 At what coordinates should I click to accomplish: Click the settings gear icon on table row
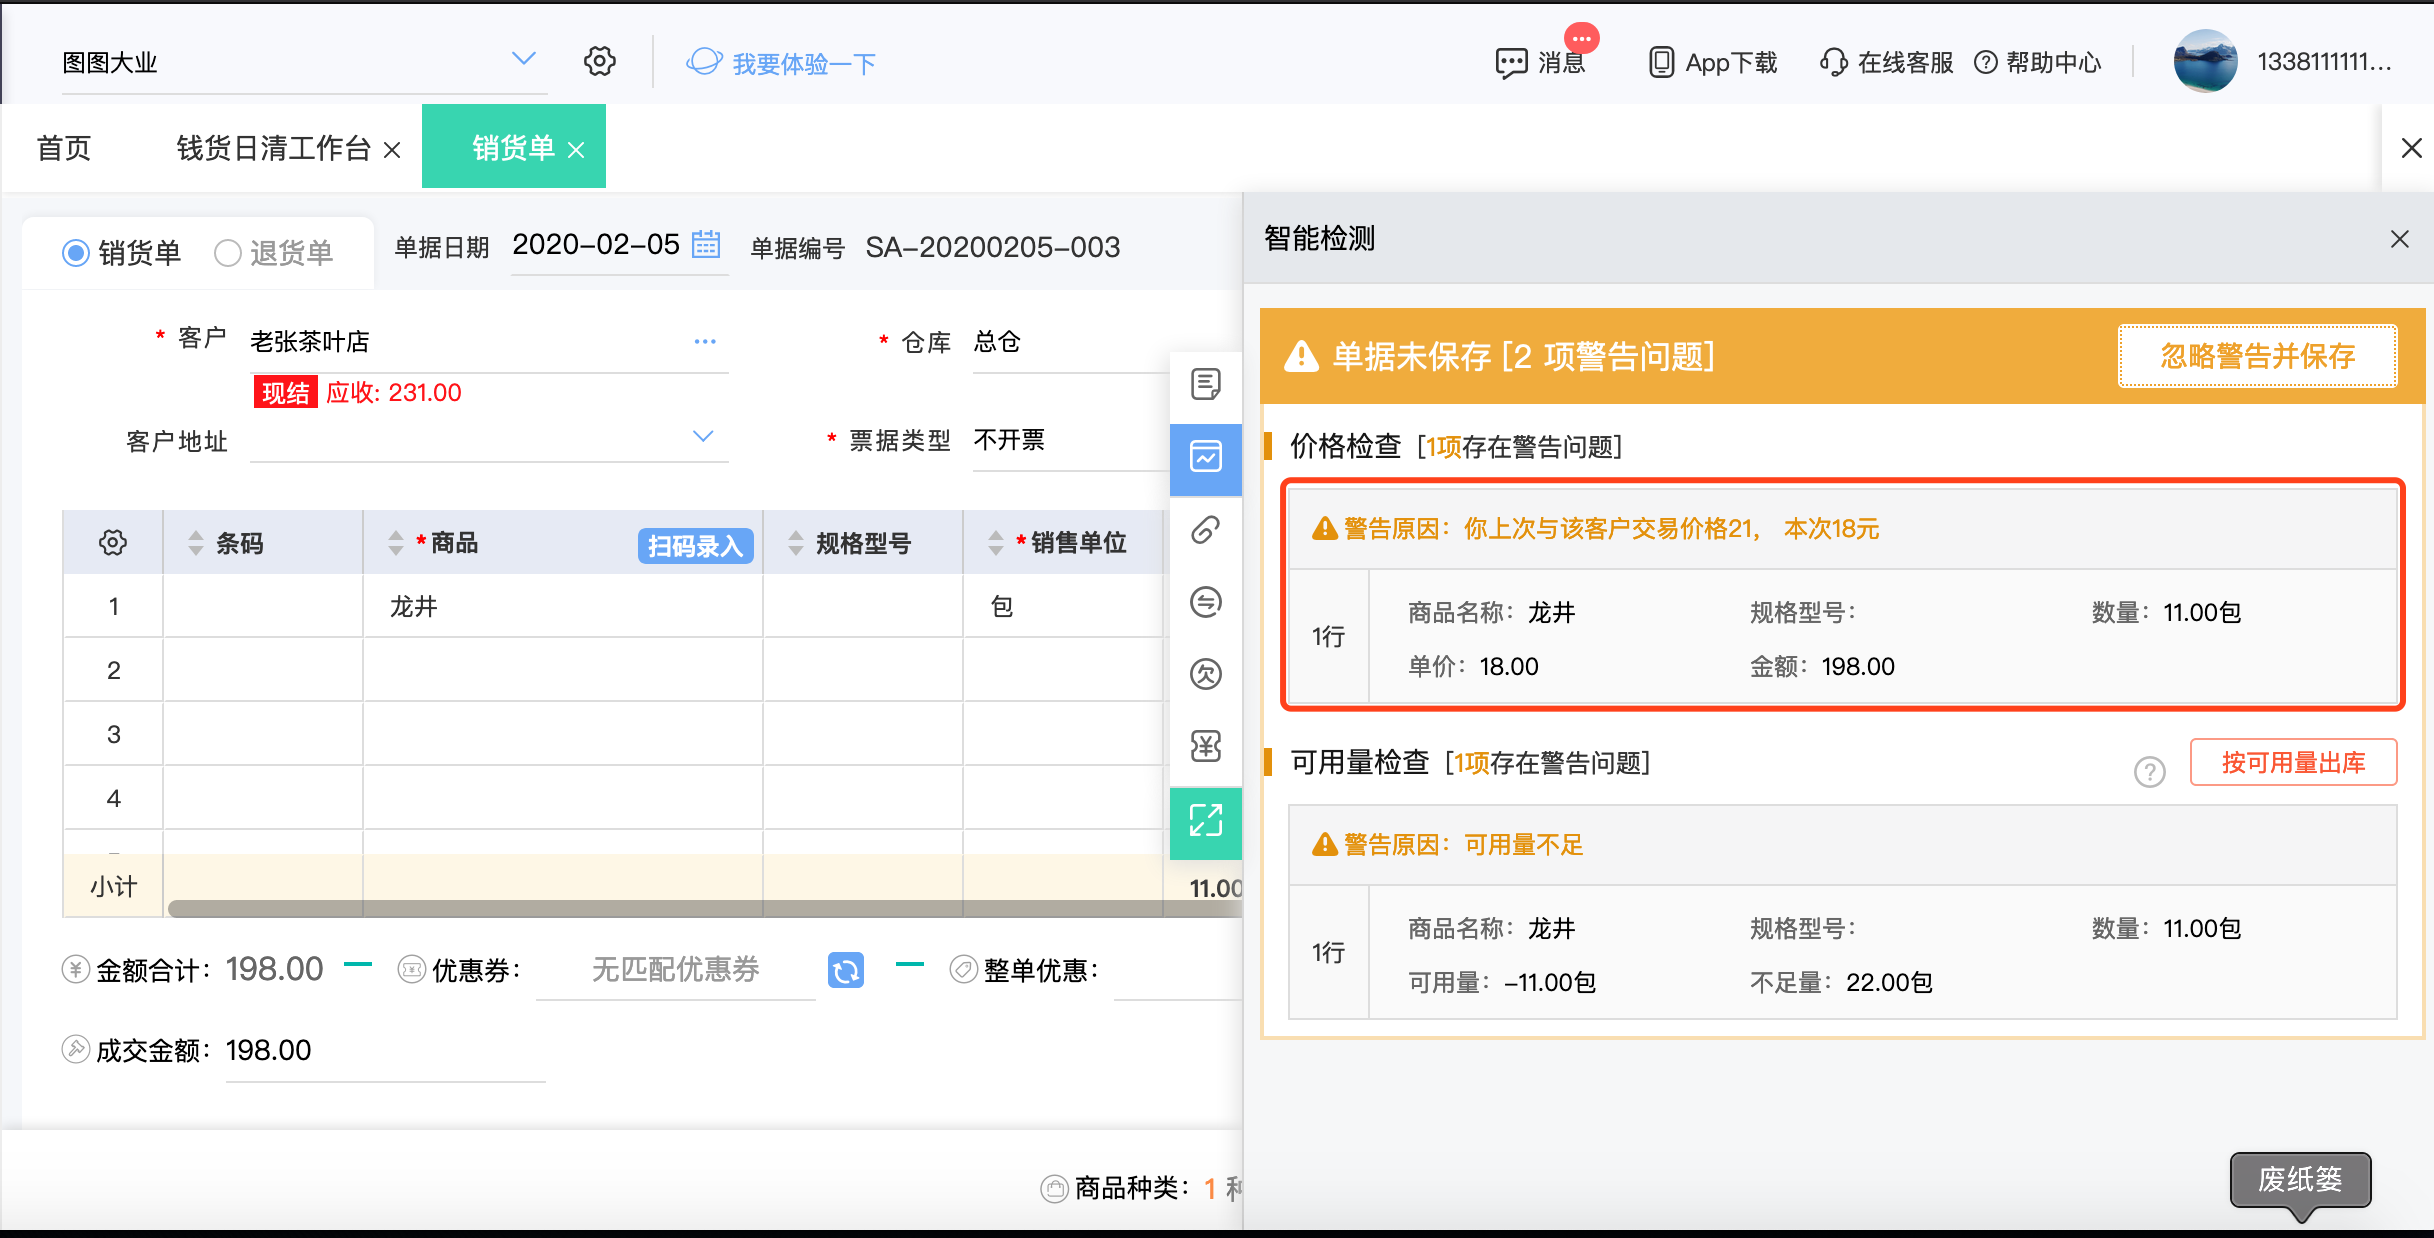(x=112, y=542)
